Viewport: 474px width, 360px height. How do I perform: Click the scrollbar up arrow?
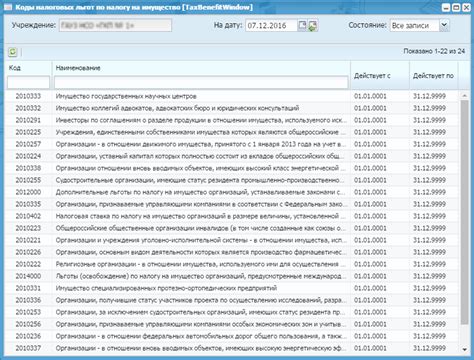click(x=465, y=96)
